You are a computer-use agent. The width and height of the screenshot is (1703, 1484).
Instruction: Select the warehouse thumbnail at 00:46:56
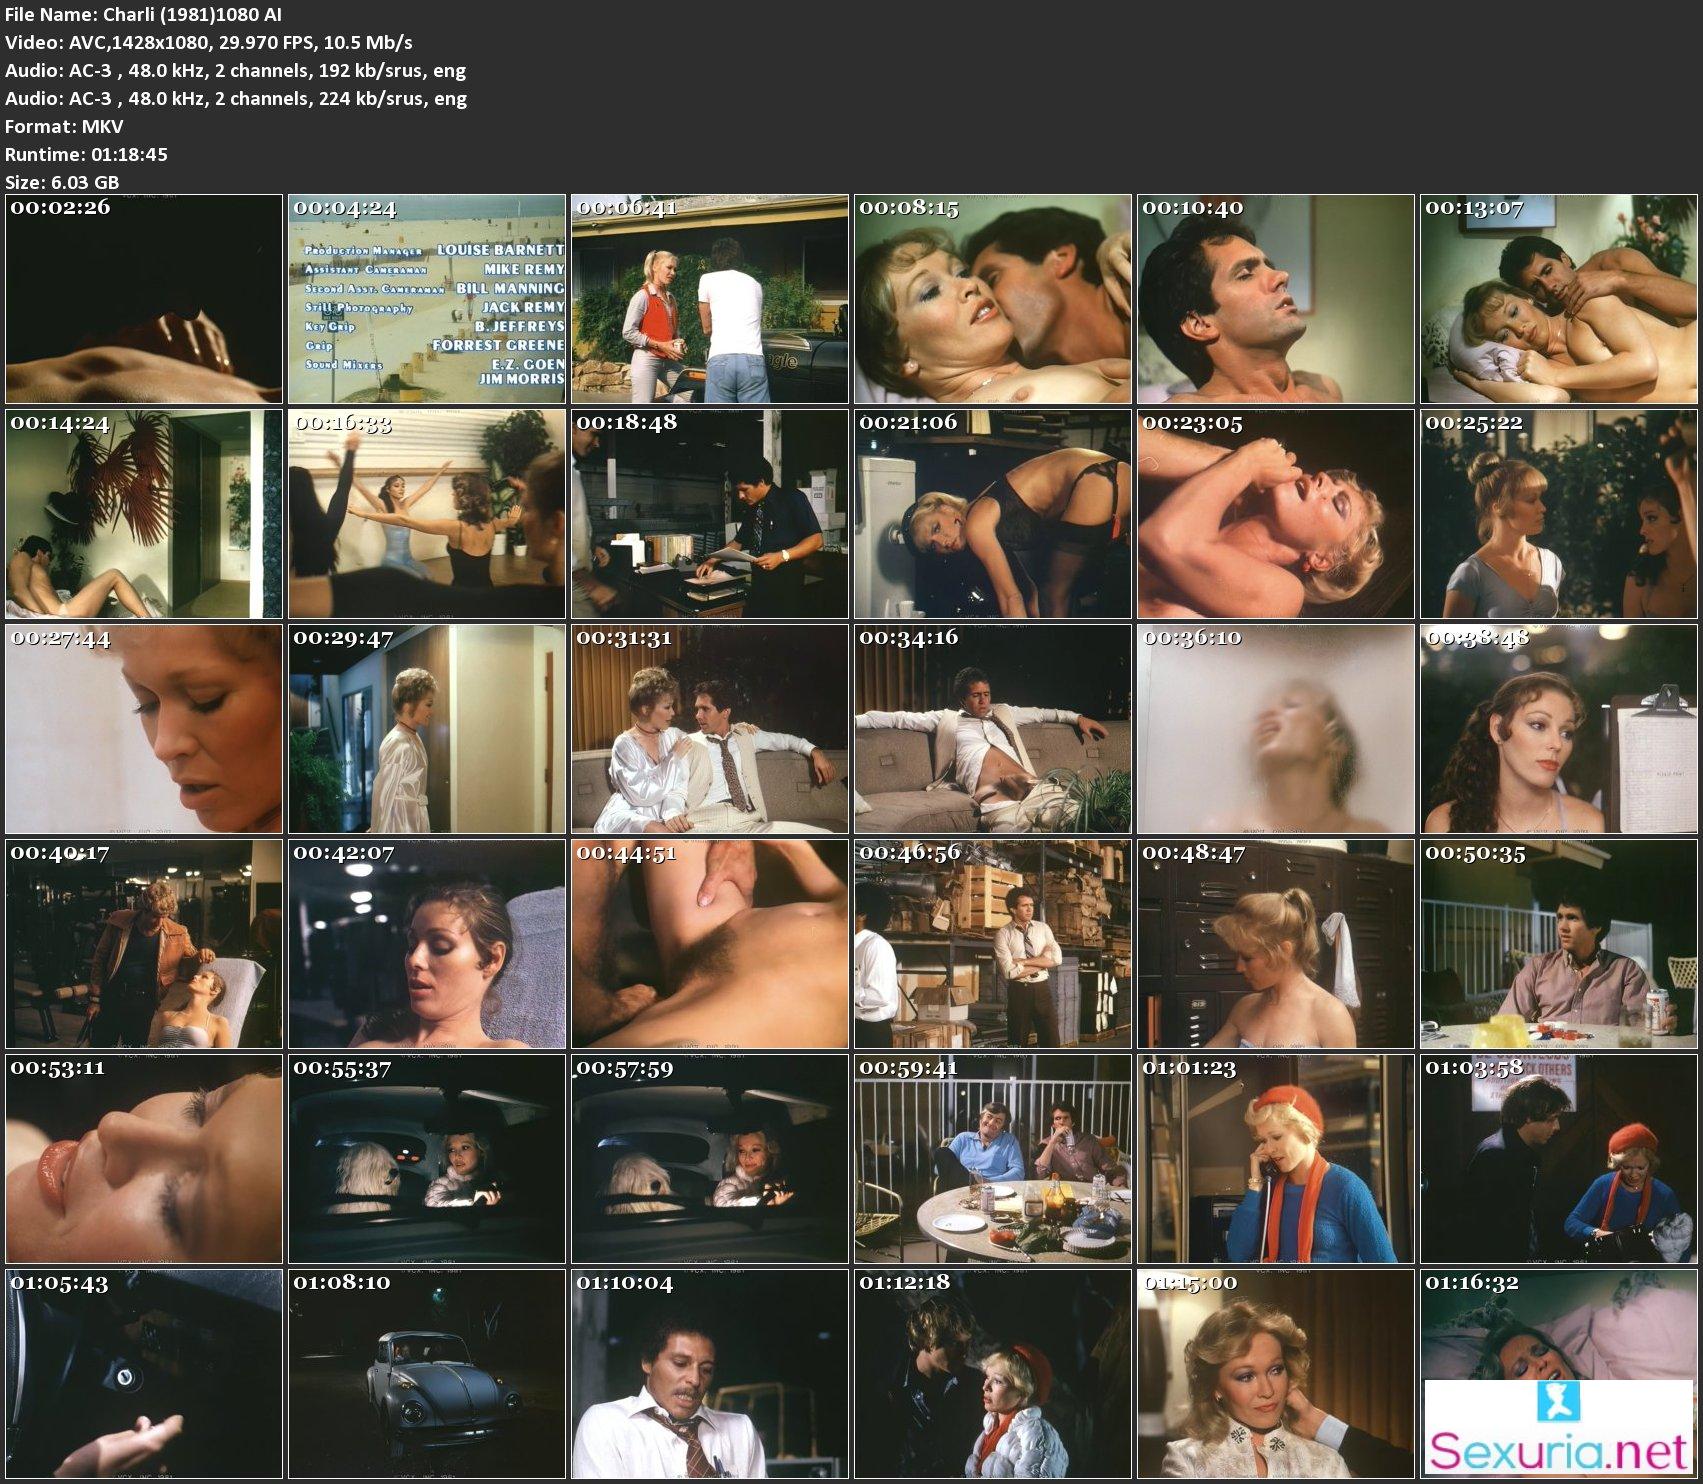tap(993, 944)
